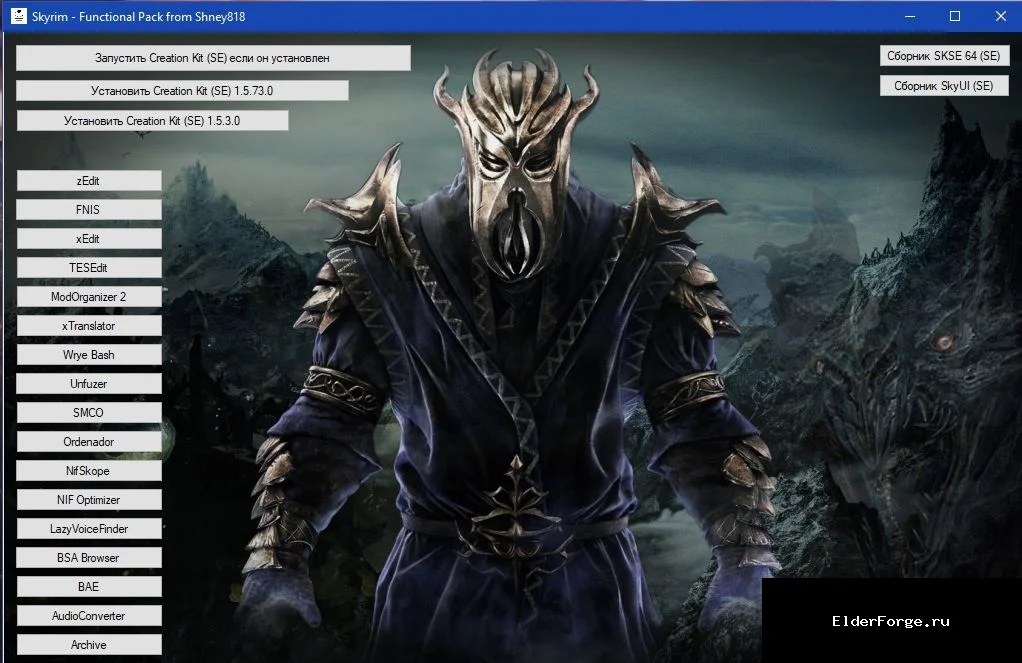Launch Ordenador
This screenshot has width=1022, height=663.
pos(89,441)
